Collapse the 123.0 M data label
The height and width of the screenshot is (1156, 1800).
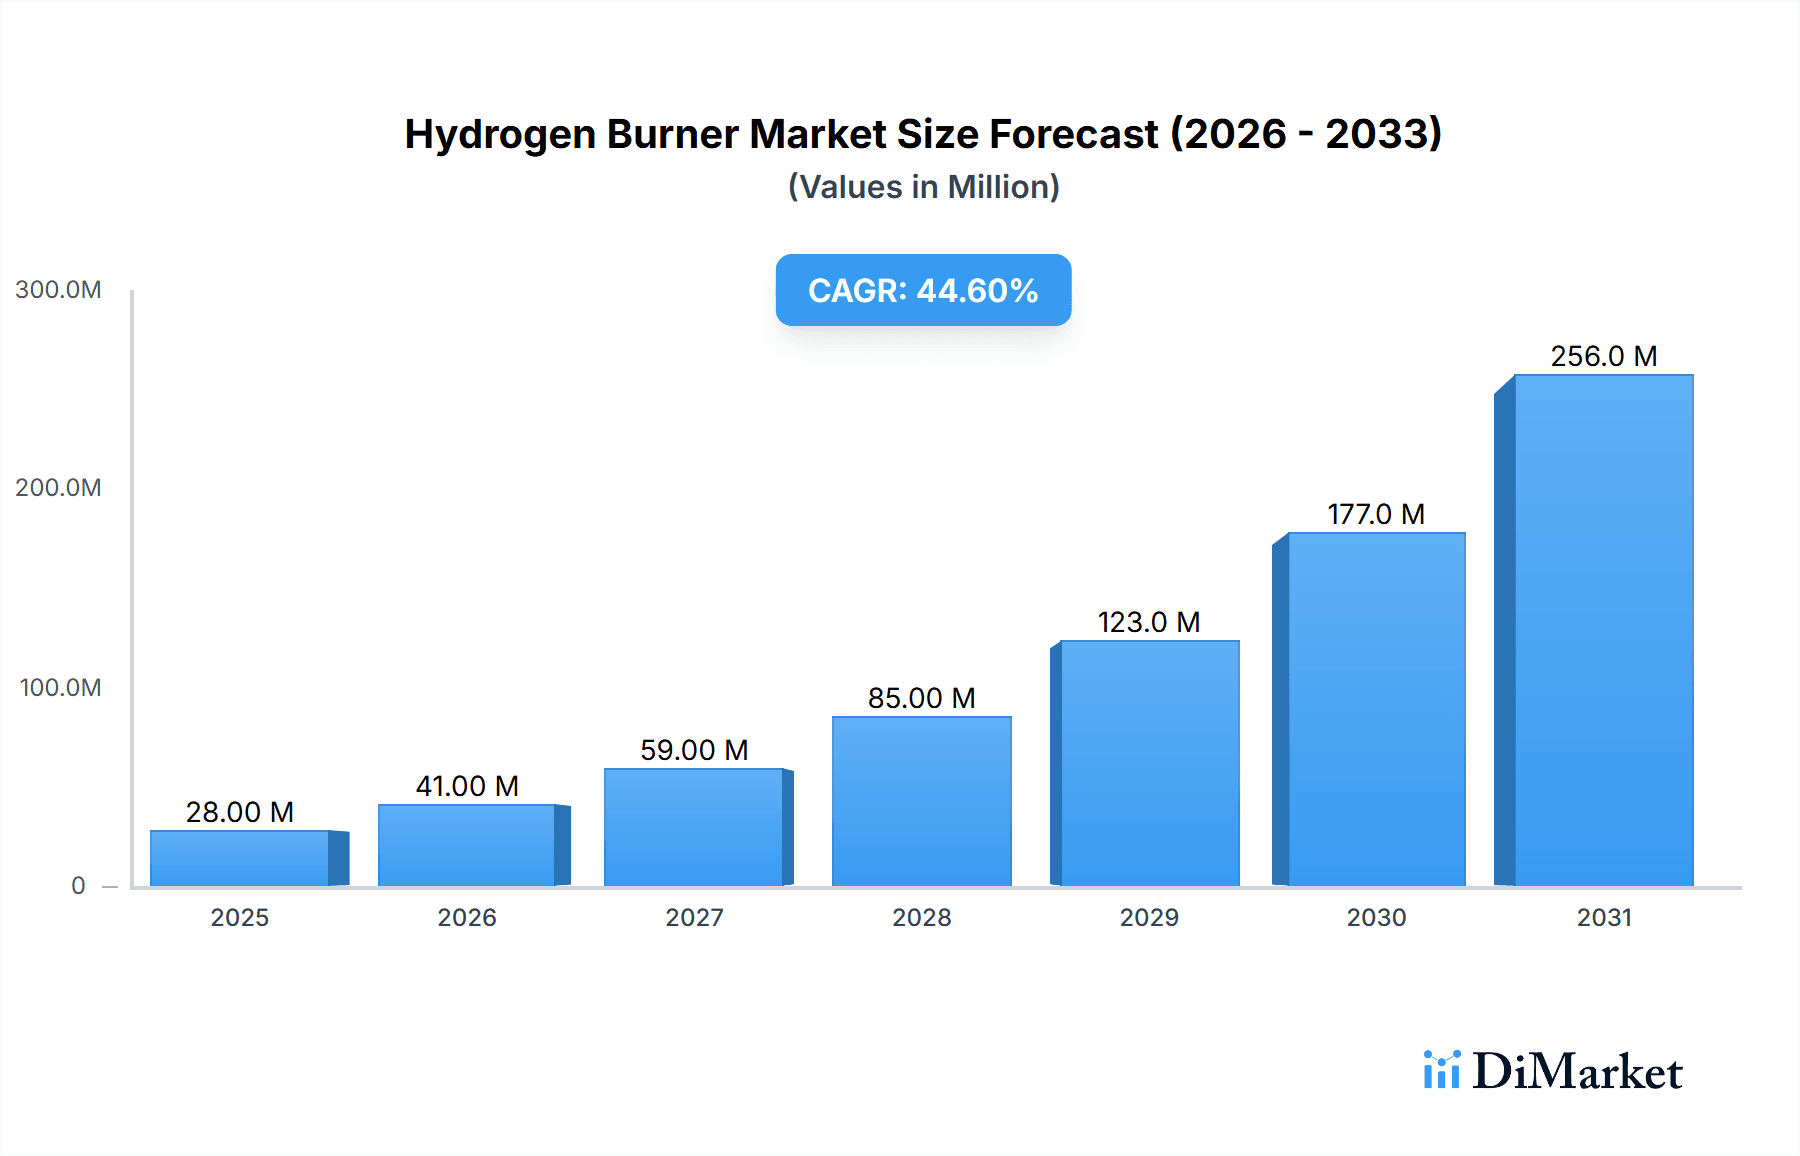[1146, 622]
